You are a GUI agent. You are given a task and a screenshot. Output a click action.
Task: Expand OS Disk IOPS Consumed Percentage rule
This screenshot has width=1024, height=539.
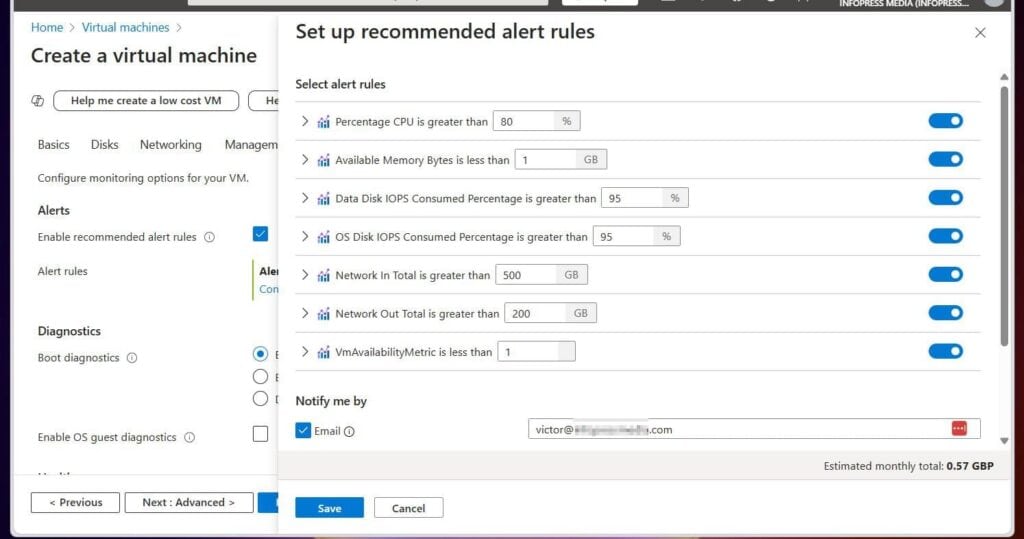click(x=304, y=237)
